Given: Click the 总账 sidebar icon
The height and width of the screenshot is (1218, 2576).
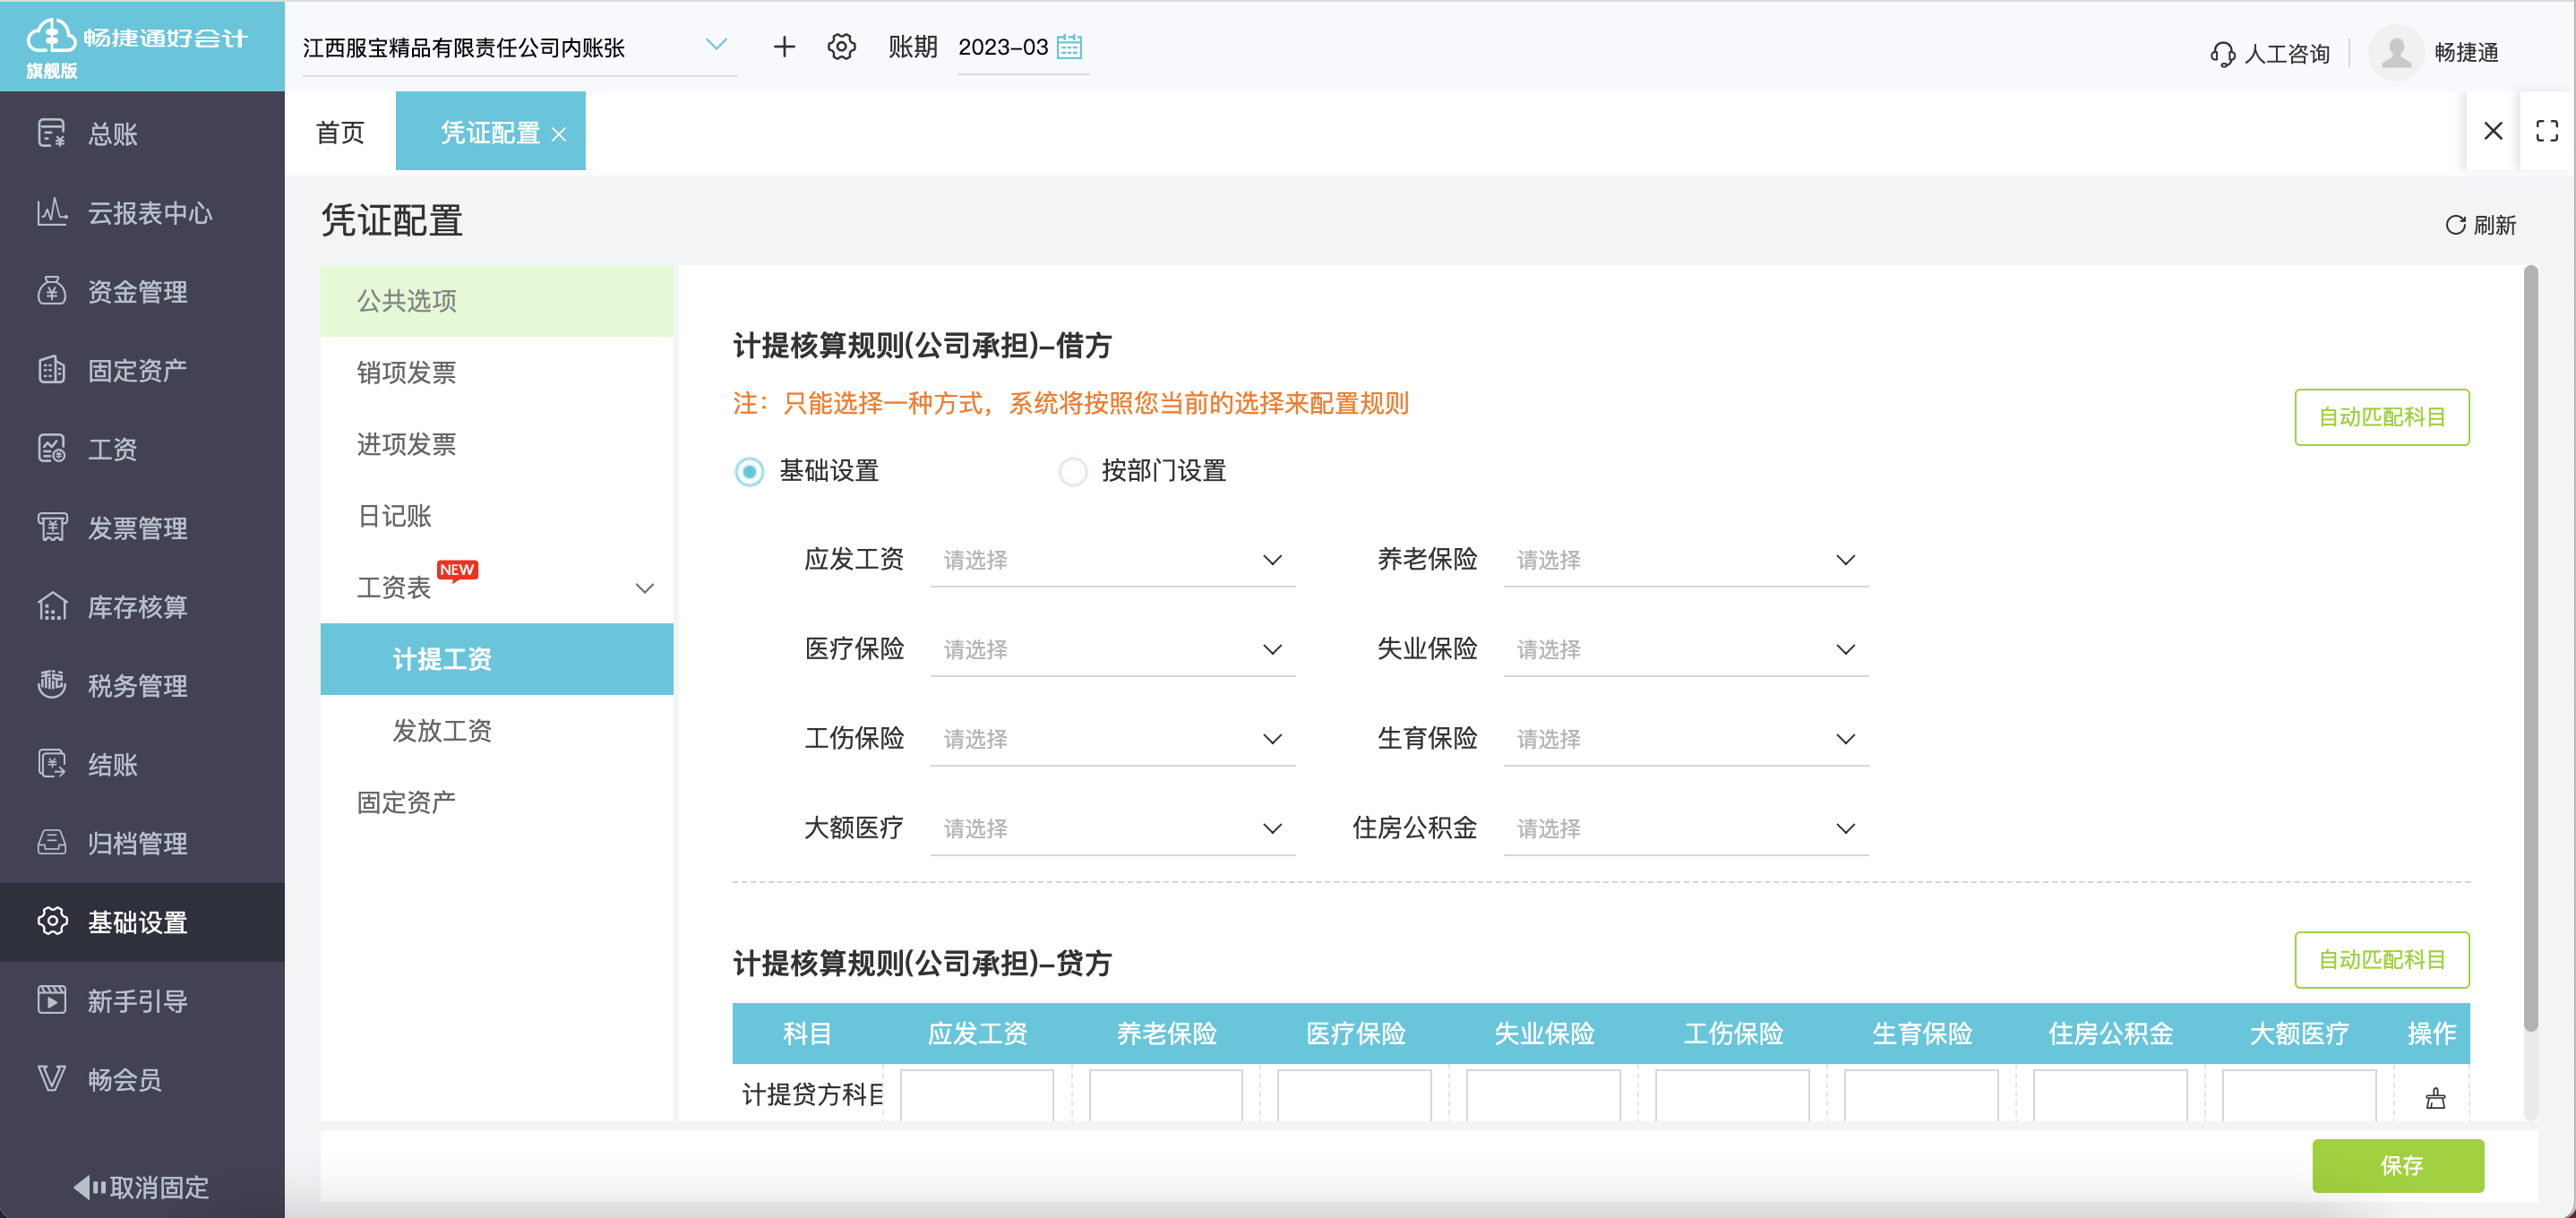Looking at the screenshot, I should pyautogui.click(x=49, y=134).
